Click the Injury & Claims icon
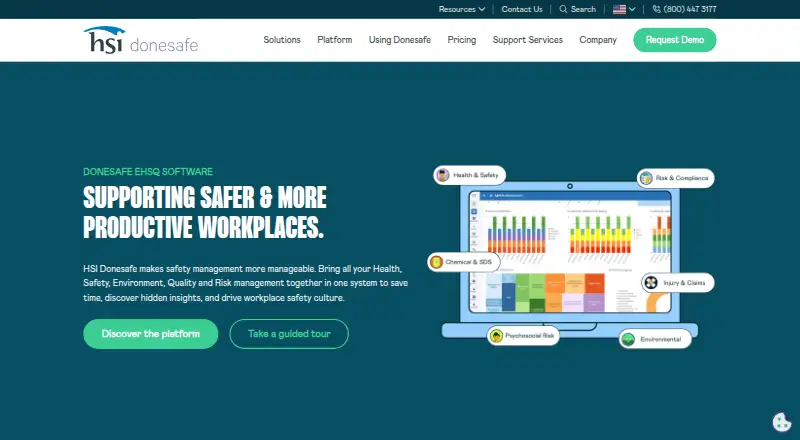The height and width of the screenshot is (440, 800). click(651, 283)
